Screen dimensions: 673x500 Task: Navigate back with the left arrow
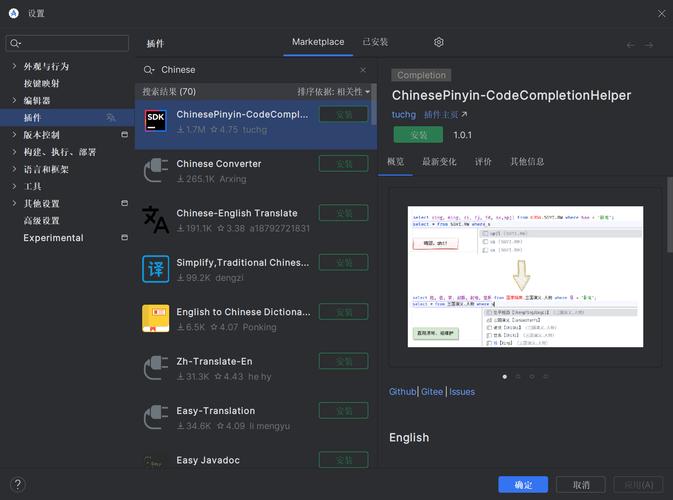click(630, 44)
